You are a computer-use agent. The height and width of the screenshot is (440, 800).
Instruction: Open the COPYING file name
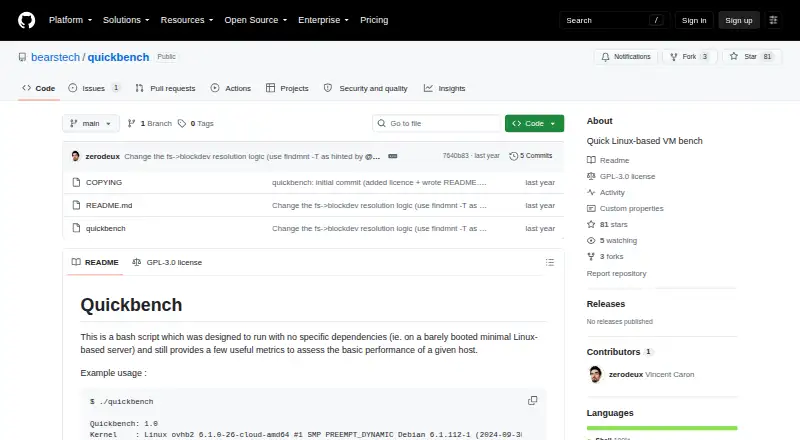click(x=104, y=182)
